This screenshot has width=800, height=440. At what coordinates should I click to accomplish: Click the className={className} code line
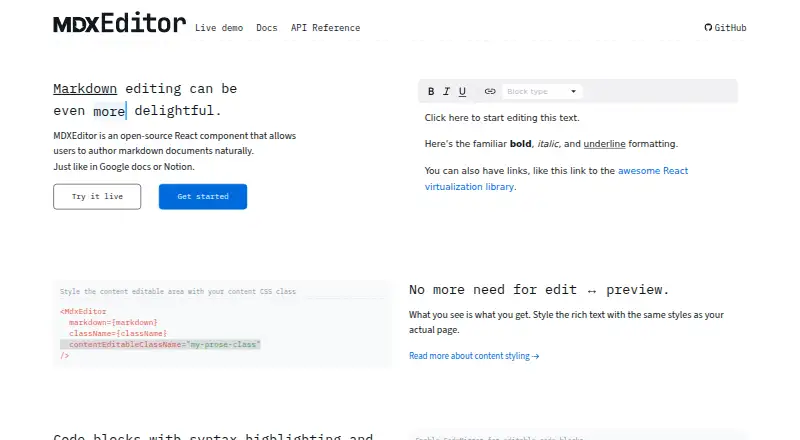coord(118,333)
